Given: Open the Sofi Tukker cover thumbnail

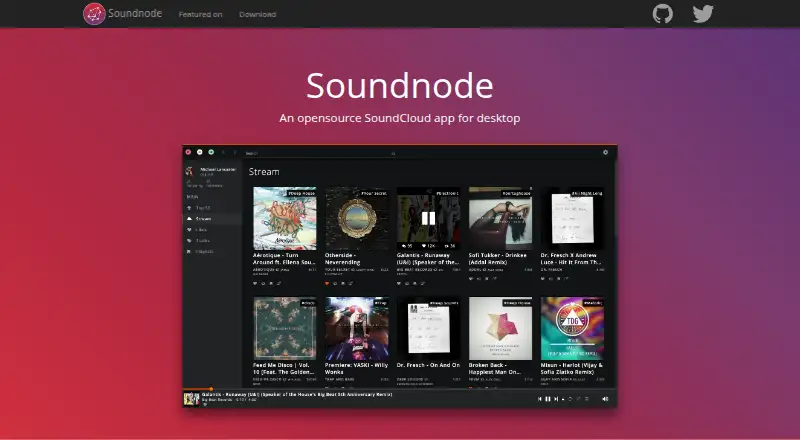Looking at the screenshot, I should click(501, 218).
